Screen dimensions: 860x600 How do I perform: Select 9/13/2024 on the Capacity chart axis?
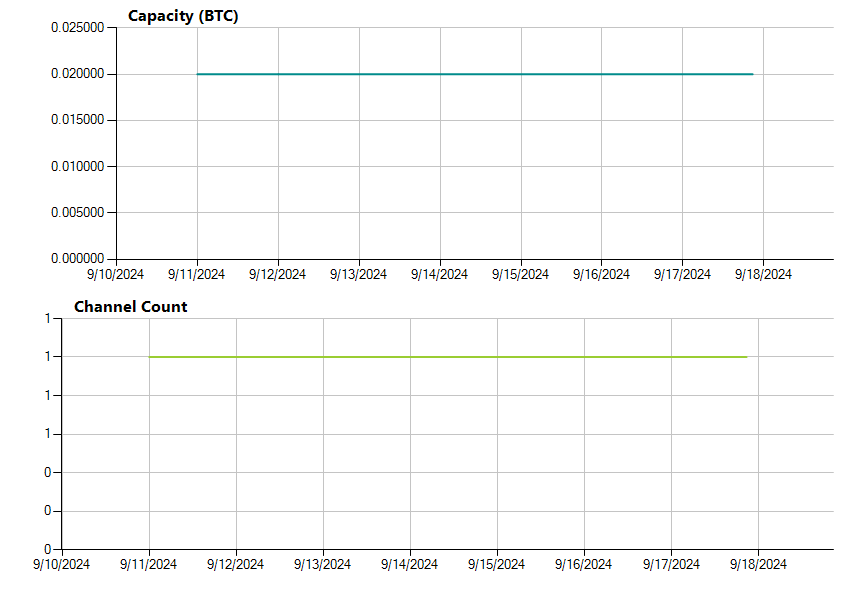[358, 274]
